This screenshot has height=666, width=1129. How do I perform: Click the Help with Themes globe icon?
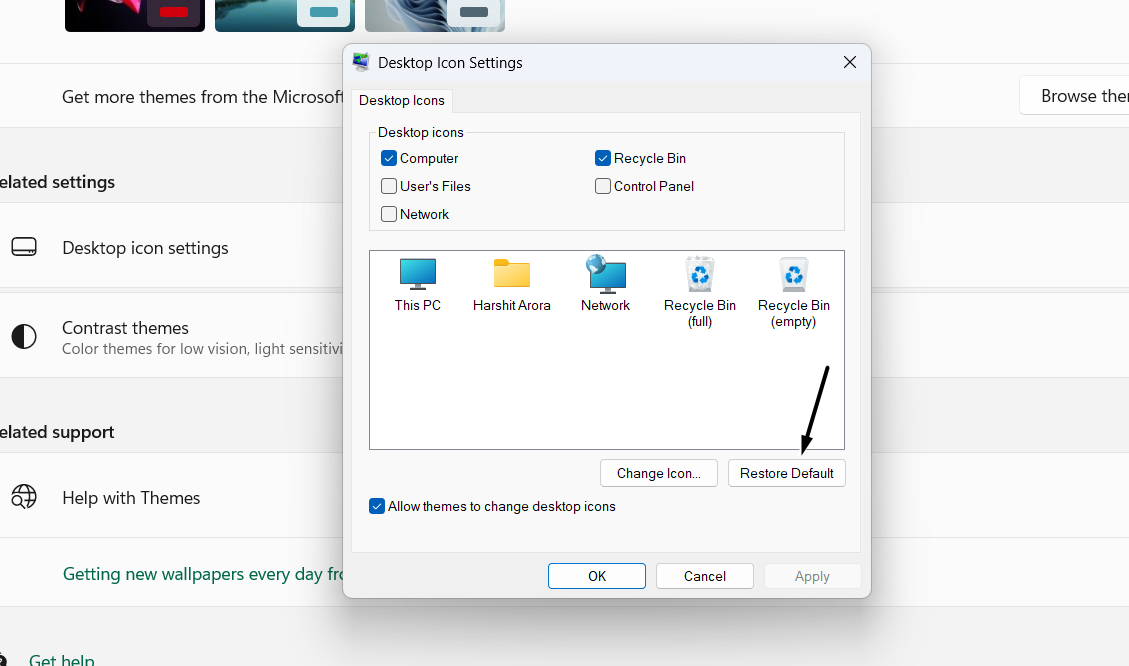(x=24, y=497)
